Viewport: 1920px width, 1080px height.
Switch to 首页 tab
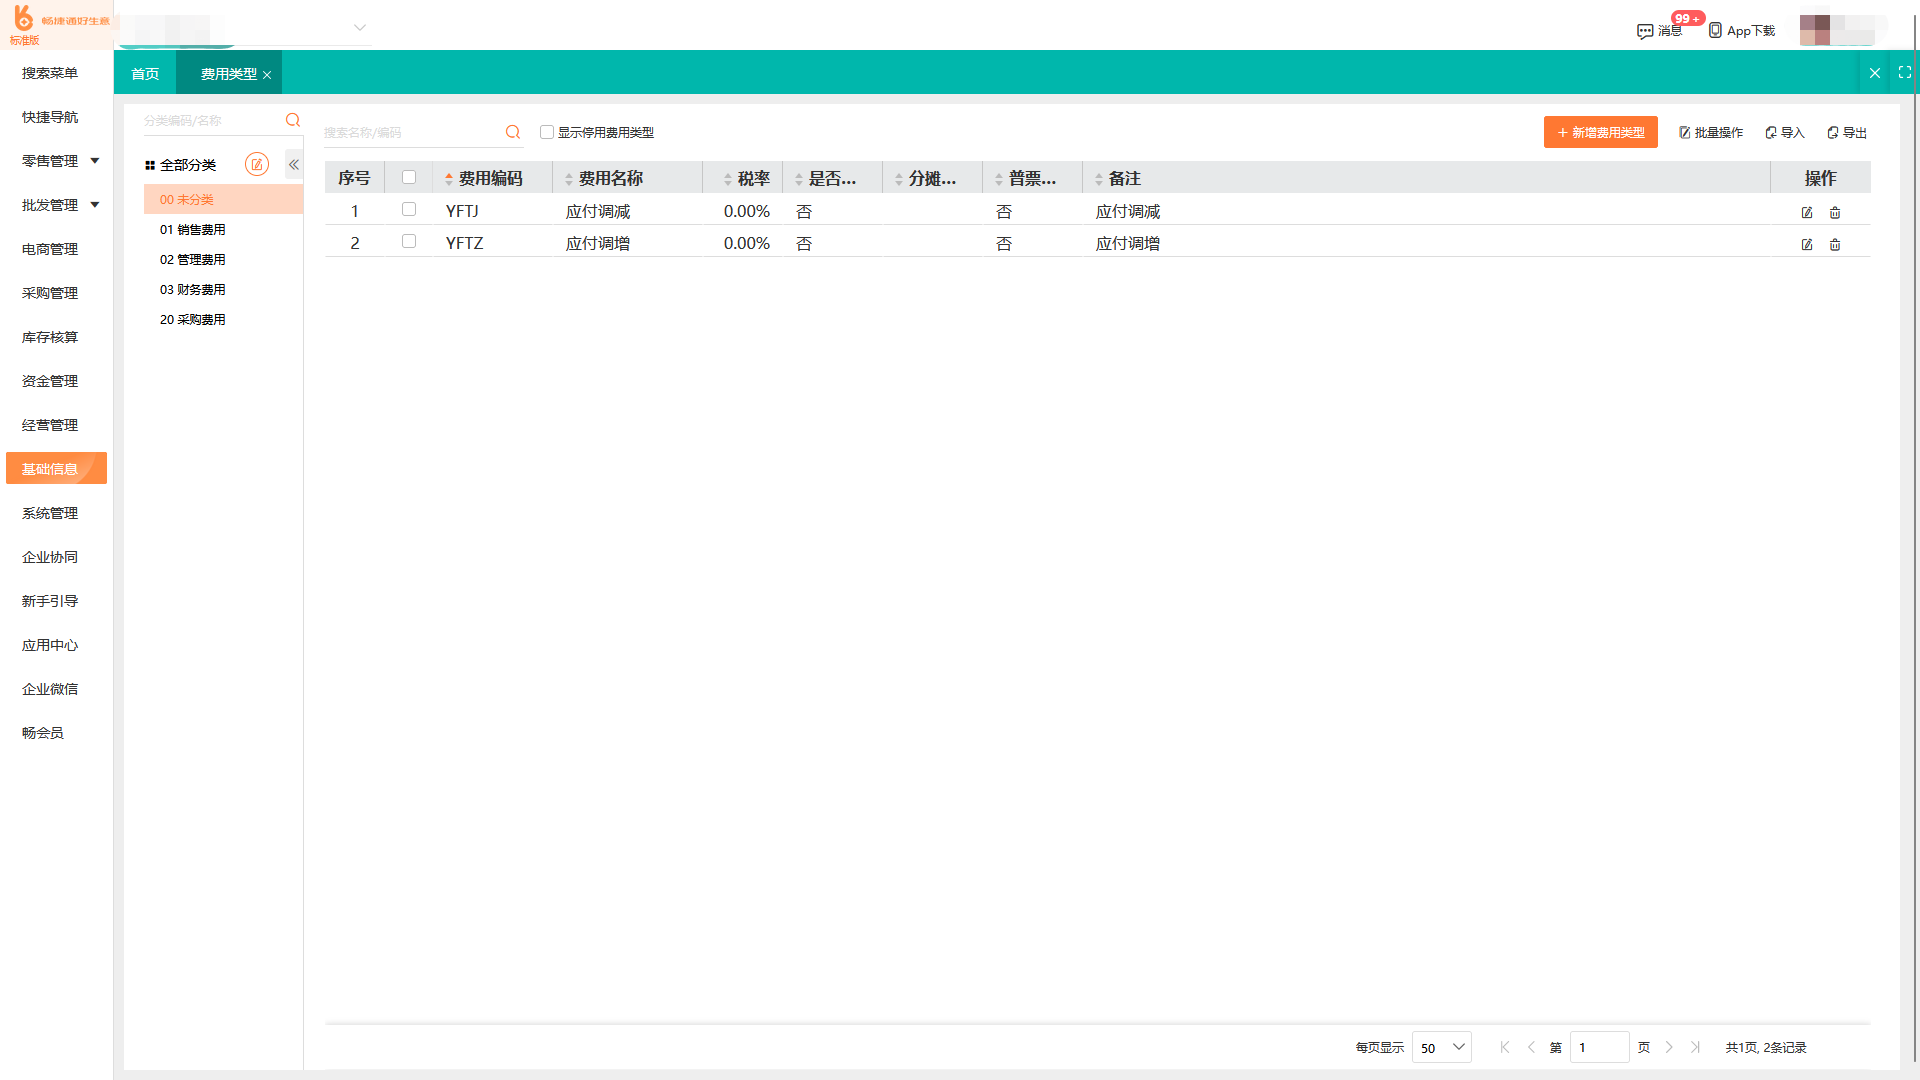[145, 73]
